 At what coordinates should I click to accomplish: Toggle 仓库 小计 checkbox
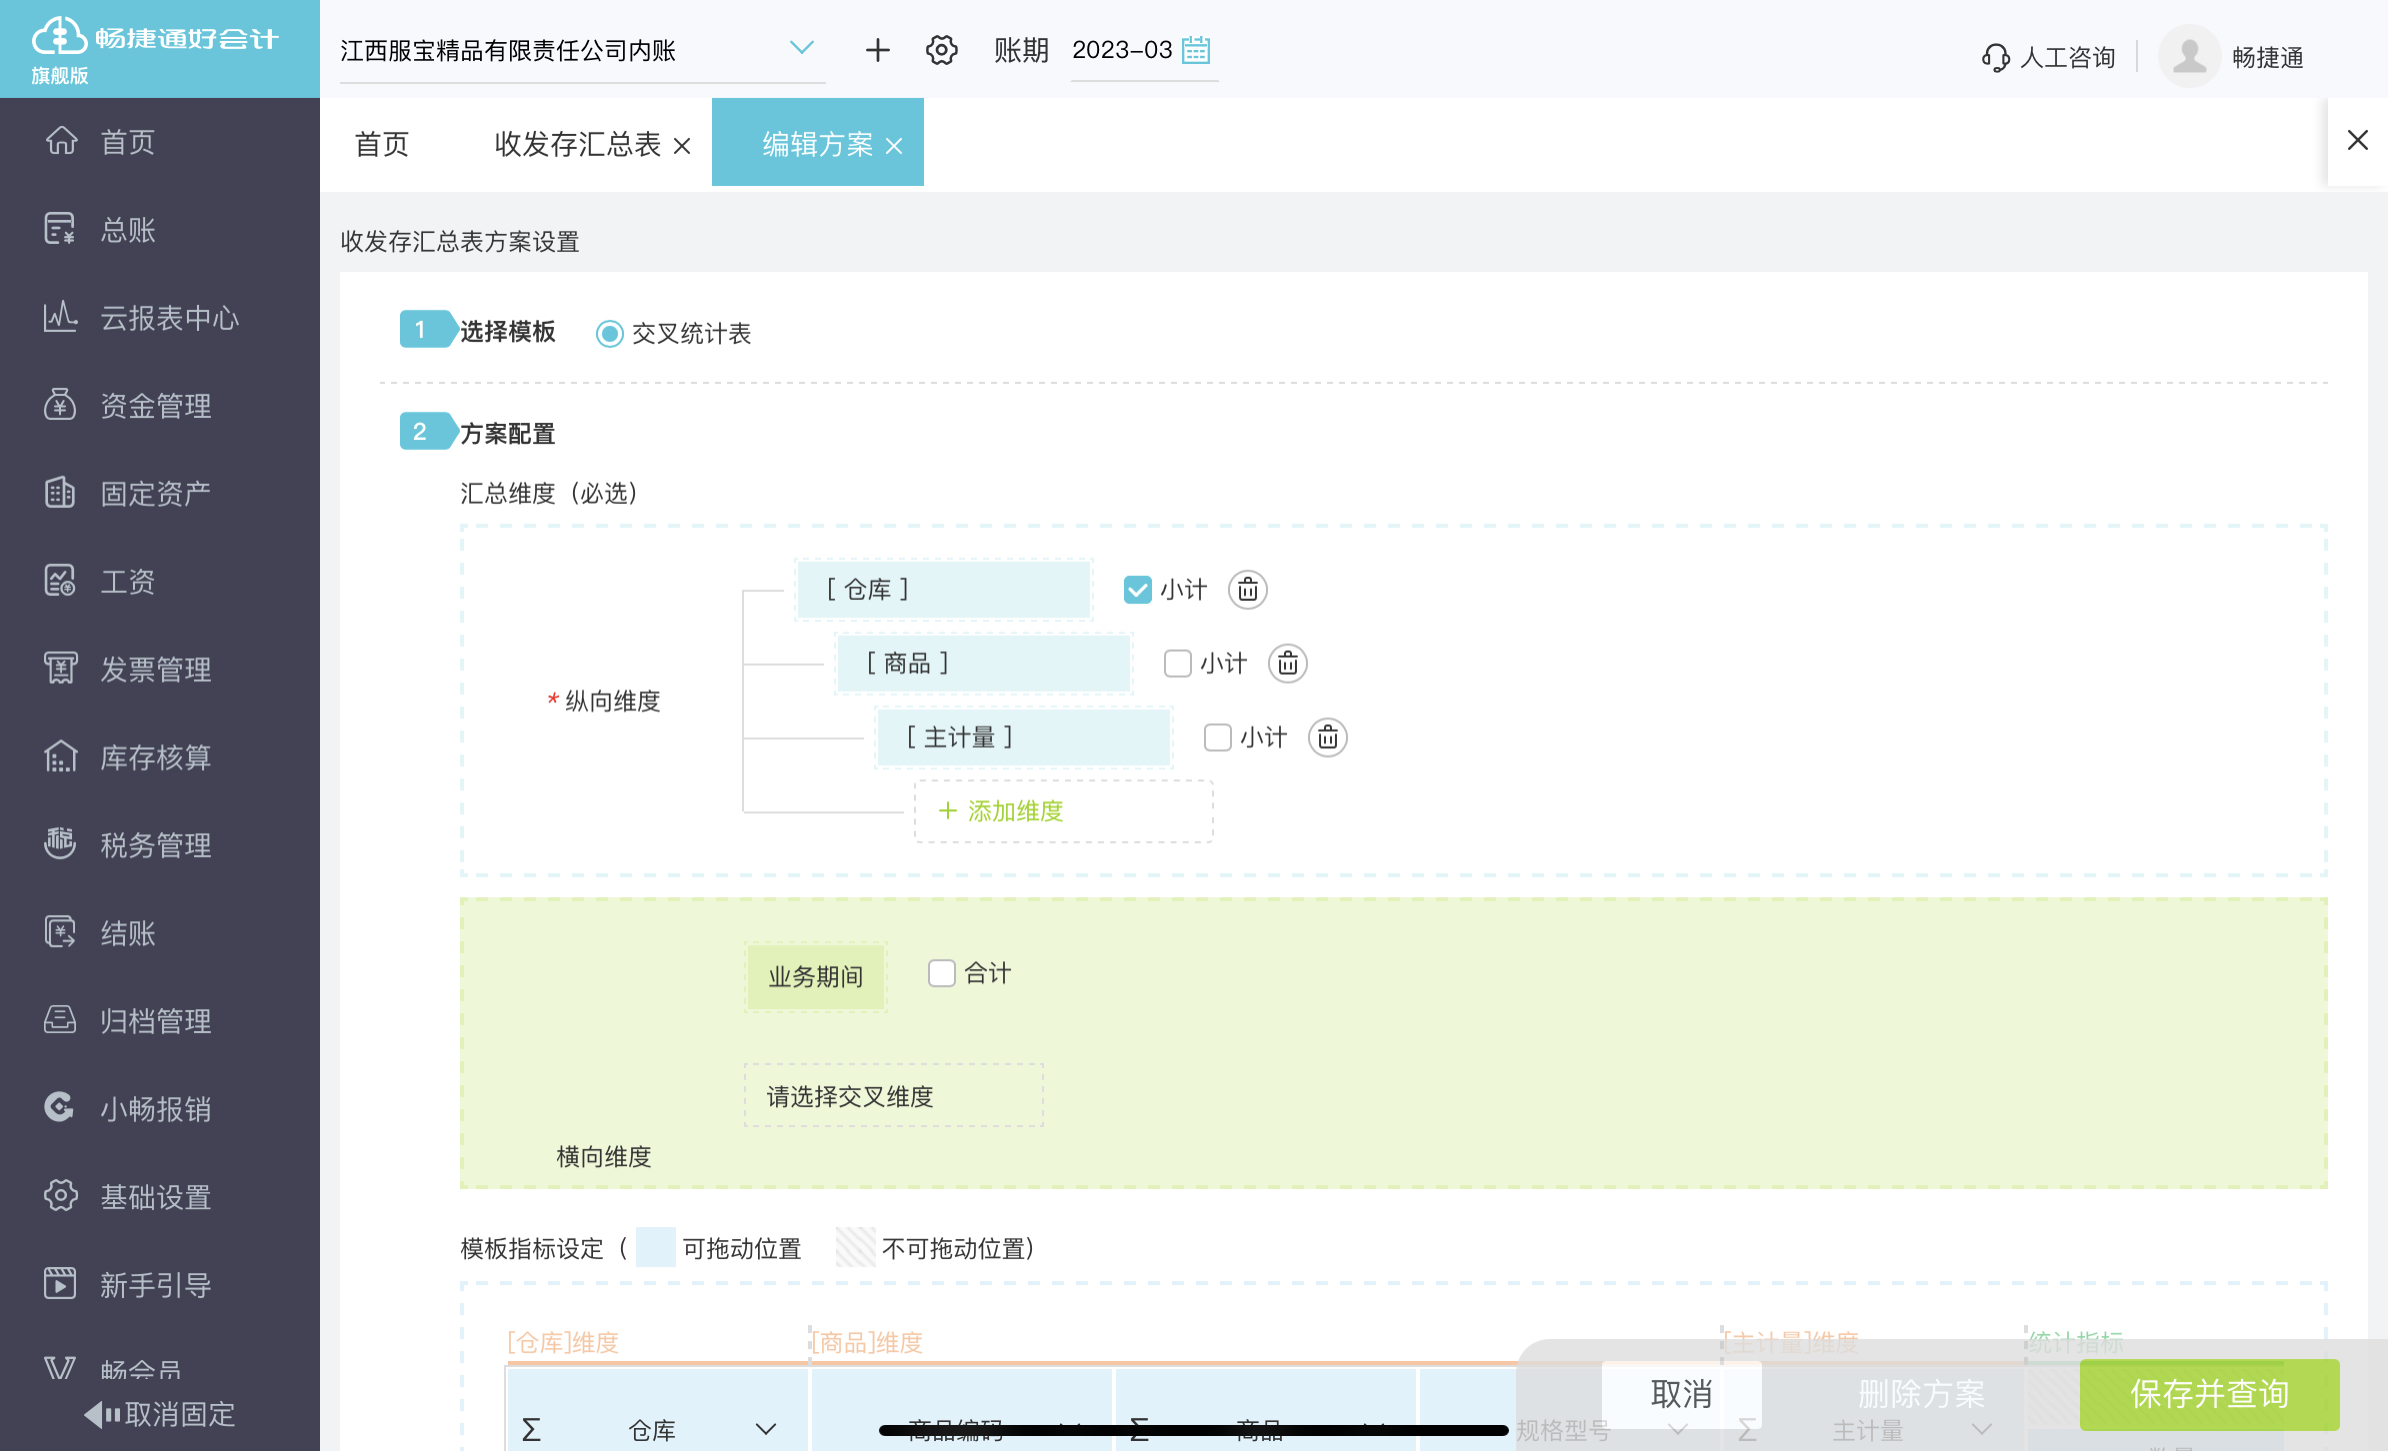pyautogui.click(x=1134, y=588)
